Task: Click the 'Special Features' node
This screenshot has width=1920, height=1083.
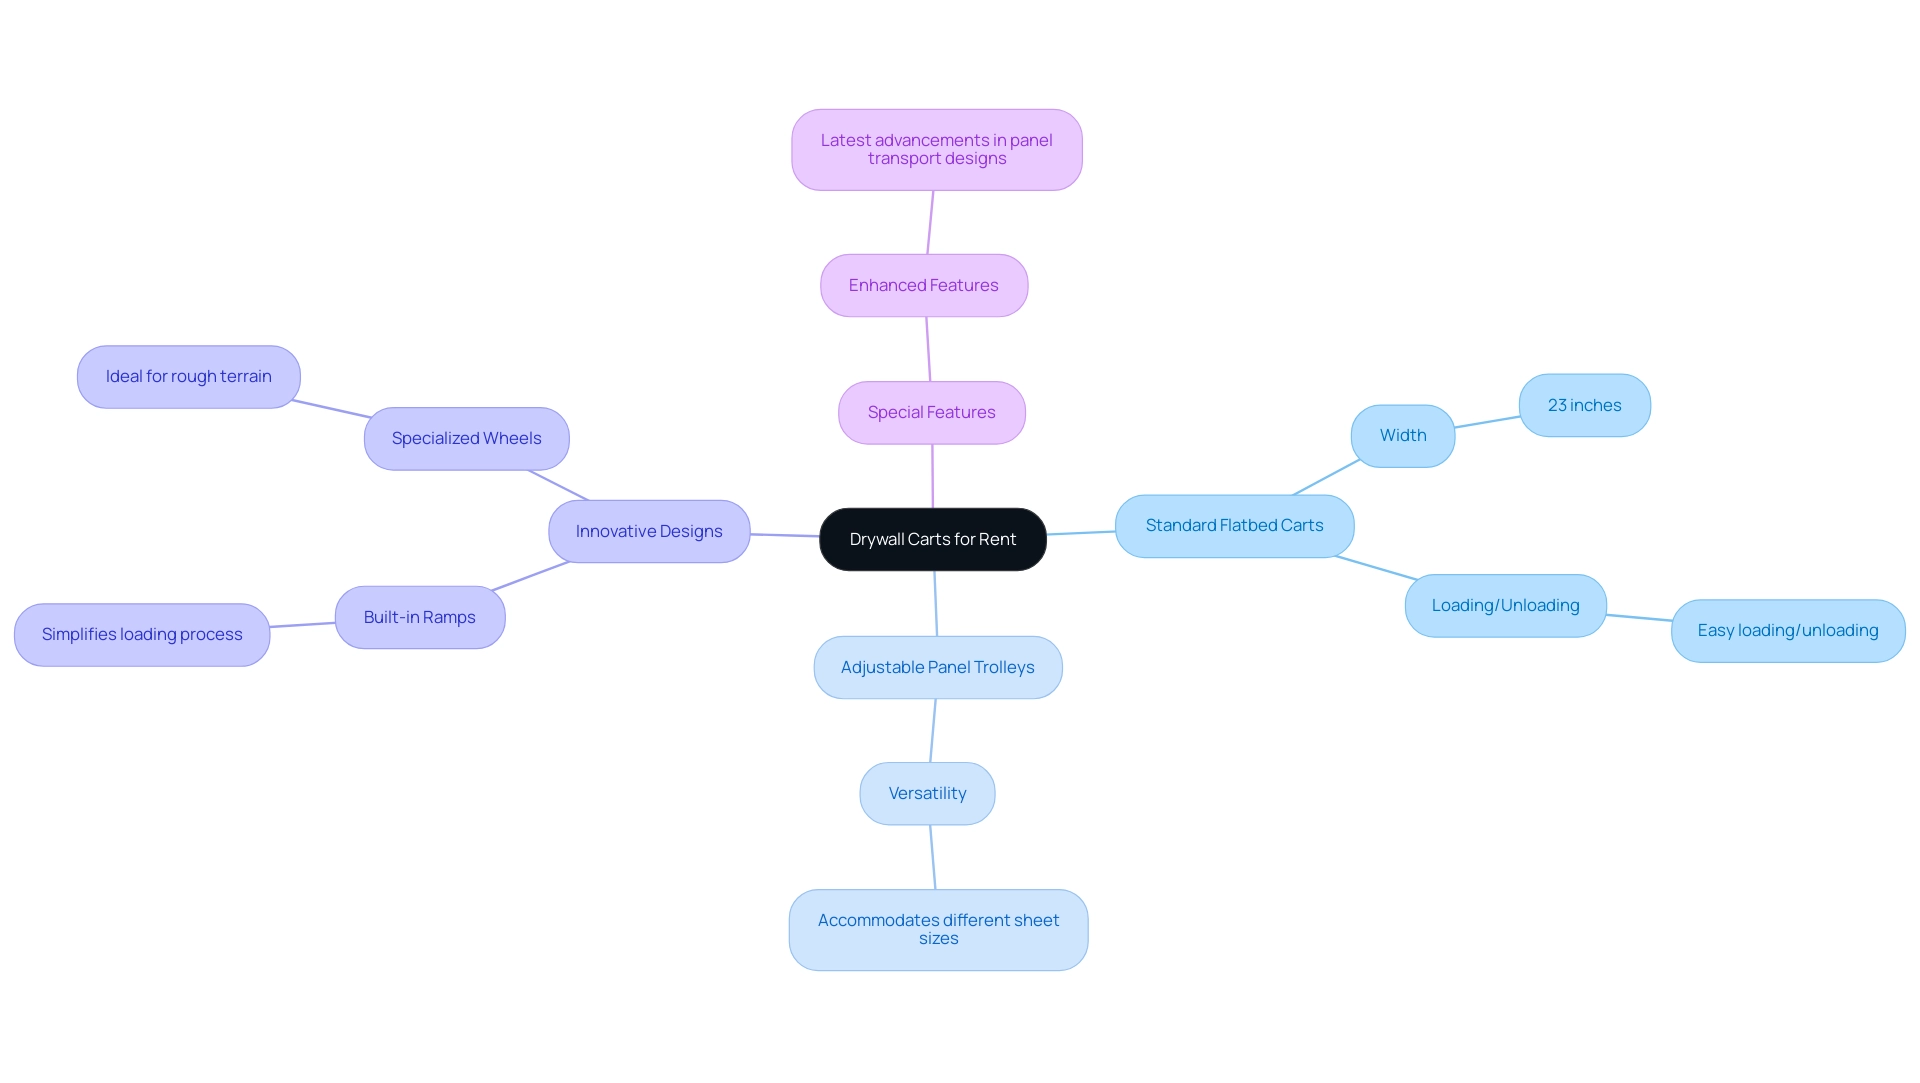Action: tap(932, 412)
